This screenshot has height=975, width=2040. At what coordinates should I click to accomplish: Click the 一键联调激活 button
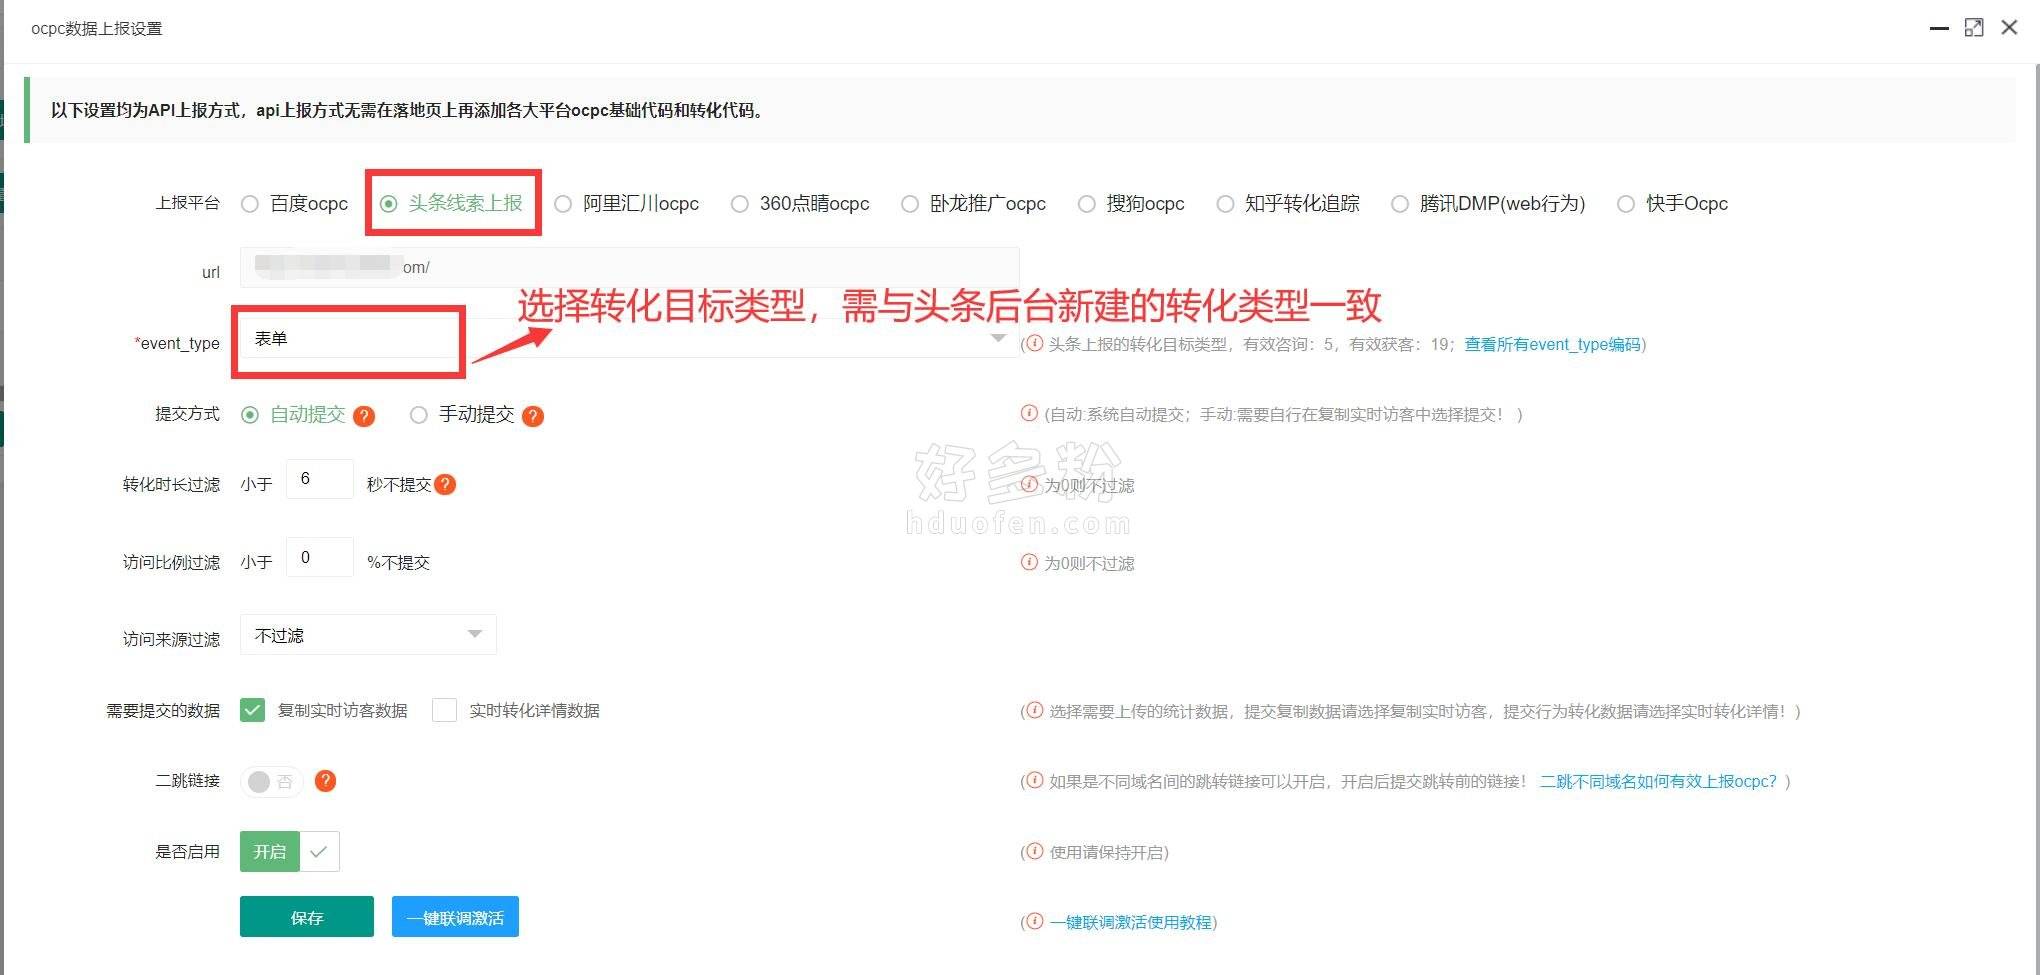click(455, 916)
